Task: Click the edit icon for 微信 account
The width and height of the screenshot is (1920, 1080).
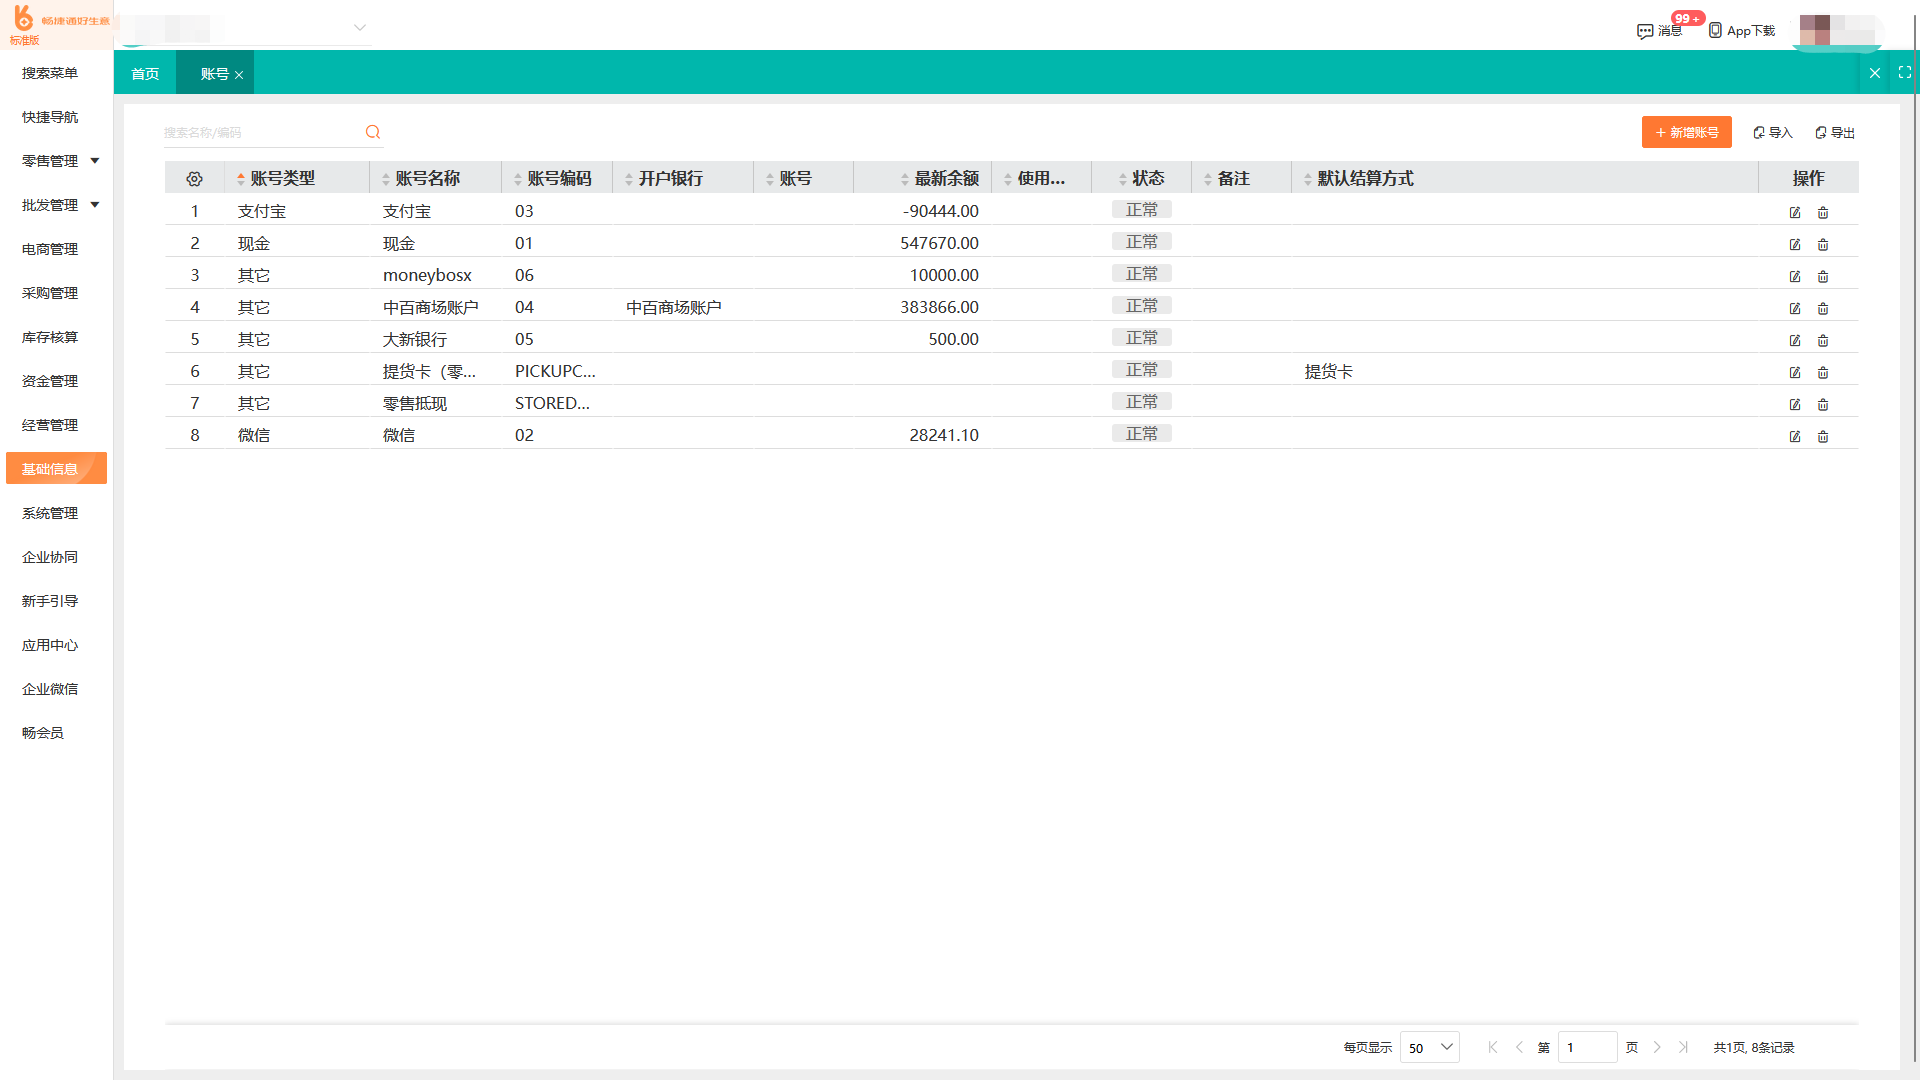Action: tap(1795, 435)
